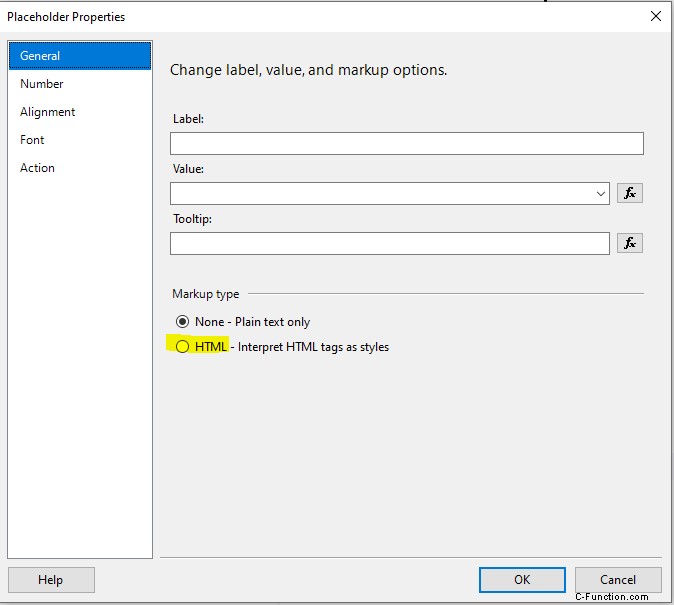This screenshot has width=674, height=605.
Task: Click the dialog's bottom-right resize grip
Action: [667, 598]
